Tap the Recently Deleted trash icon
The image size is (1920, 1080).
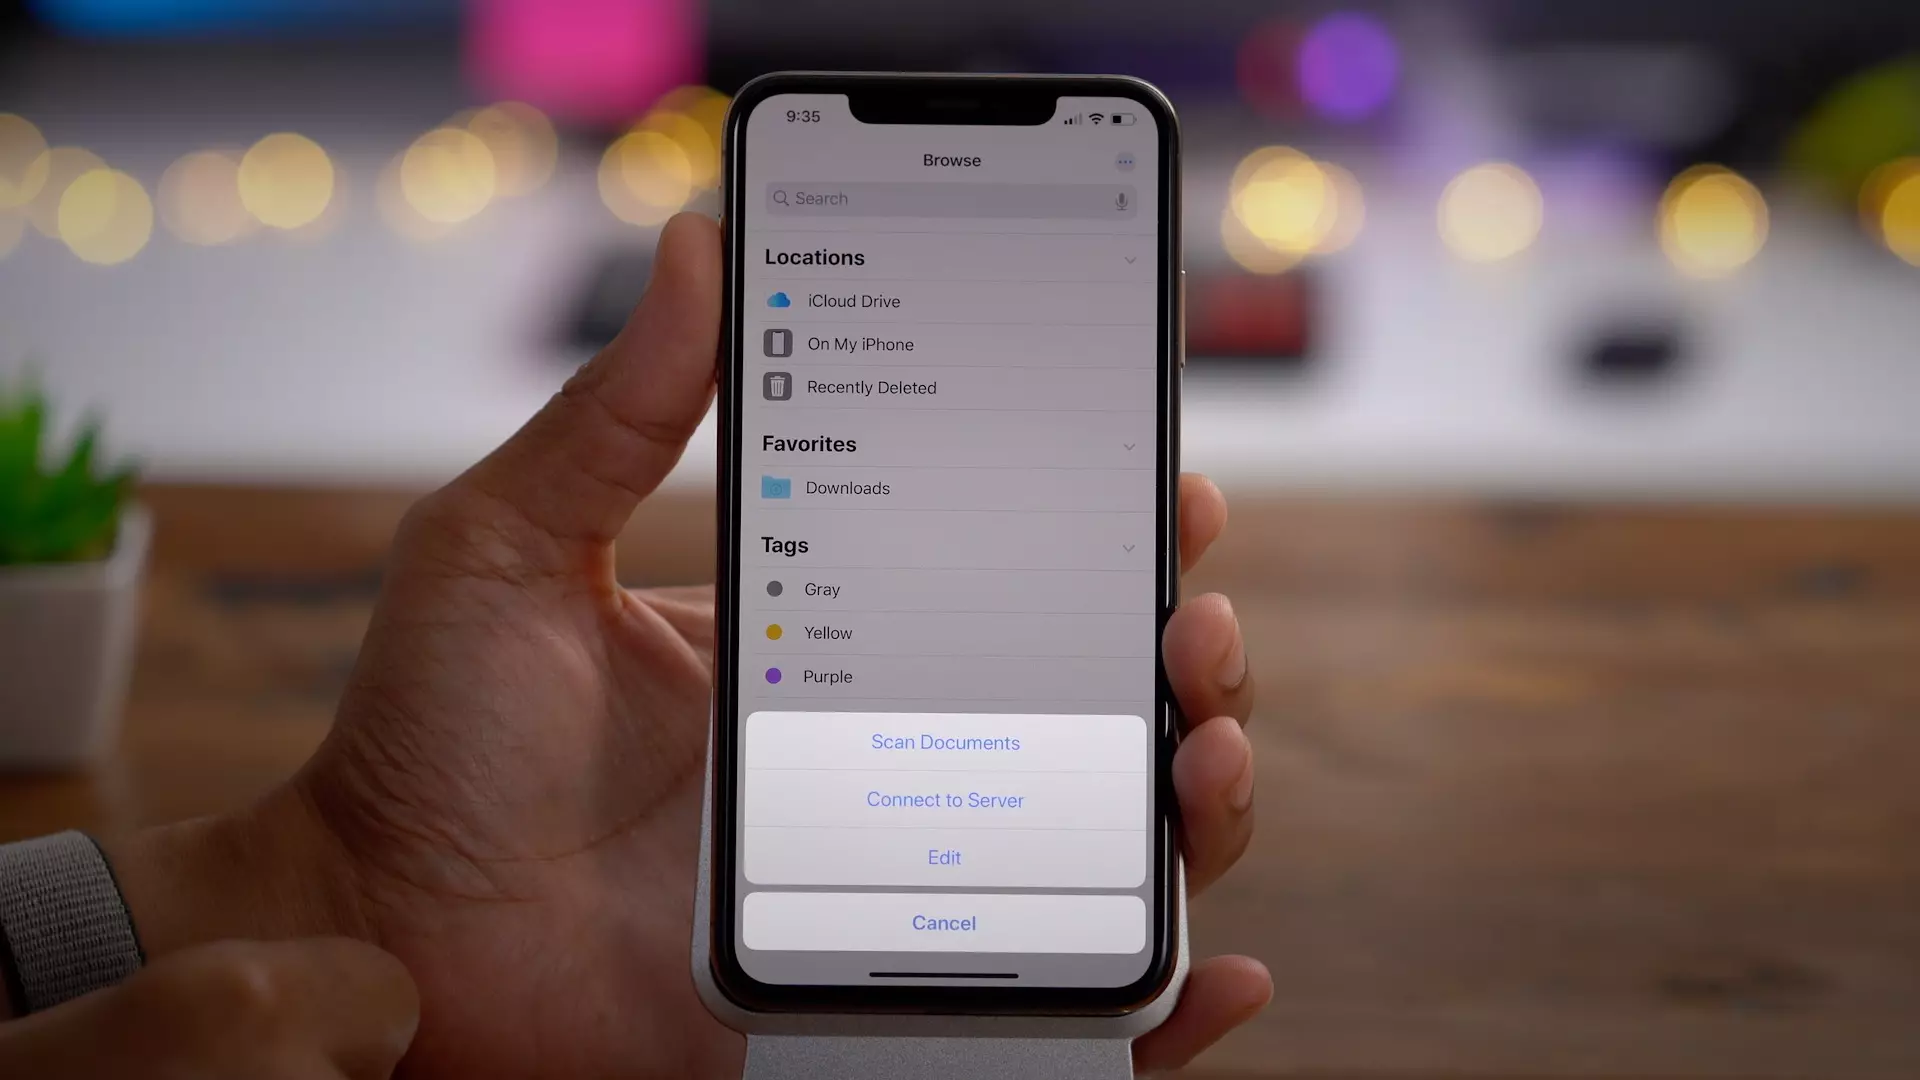click(777, 386)
